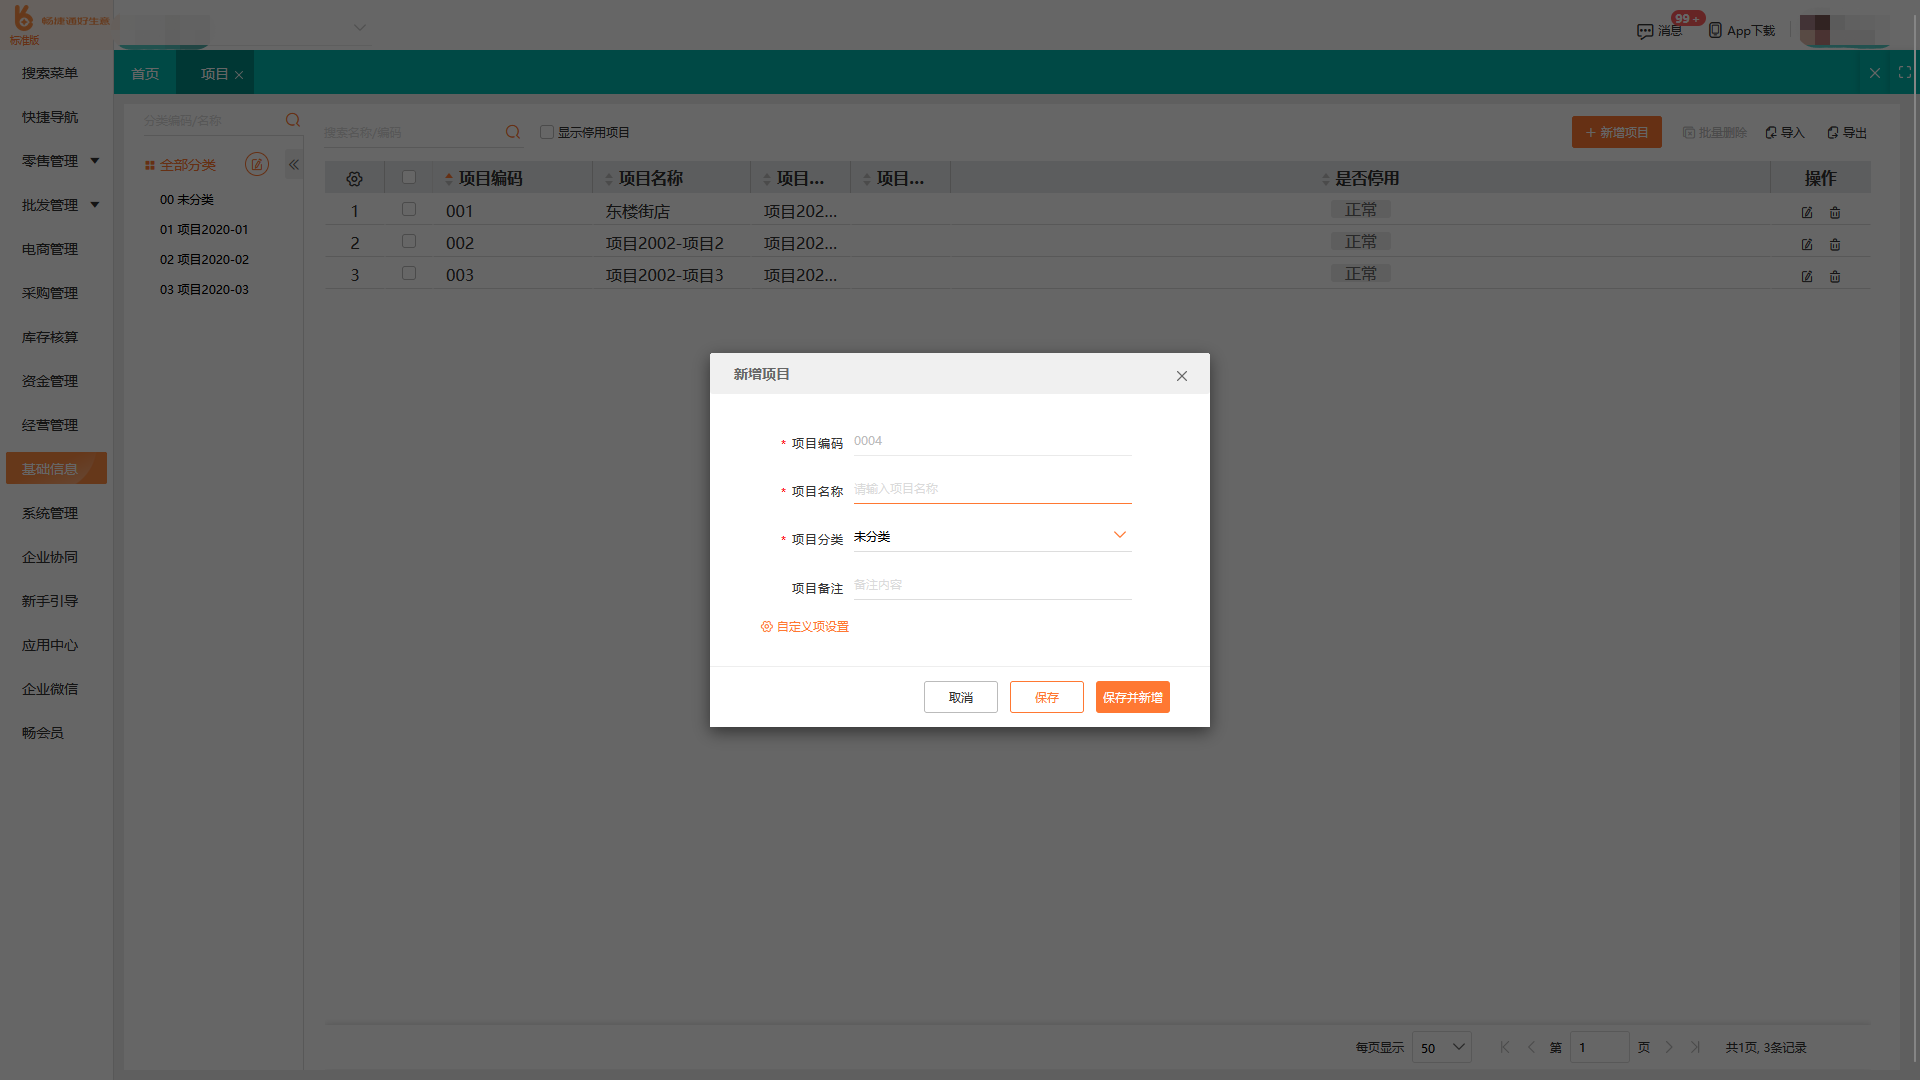This screenshot has height=1080, width=1920.
Task: Click the edit icon for row 001
Action: [1807, 212]
